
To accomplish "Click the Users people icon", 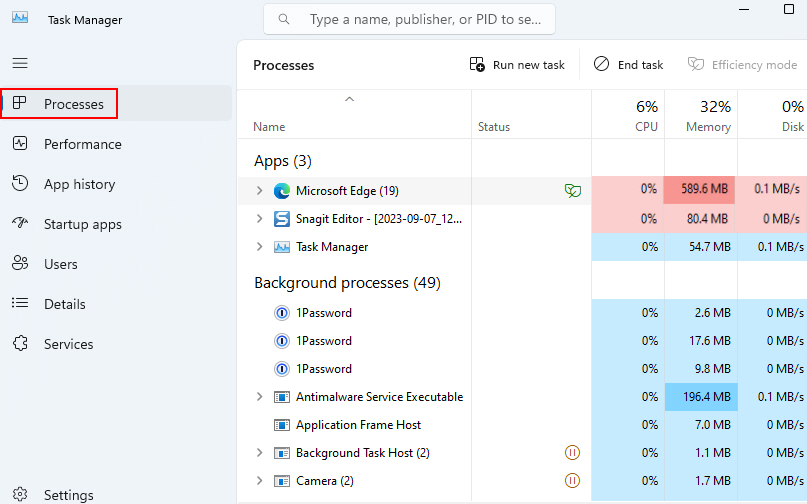I will click(20, 263).
